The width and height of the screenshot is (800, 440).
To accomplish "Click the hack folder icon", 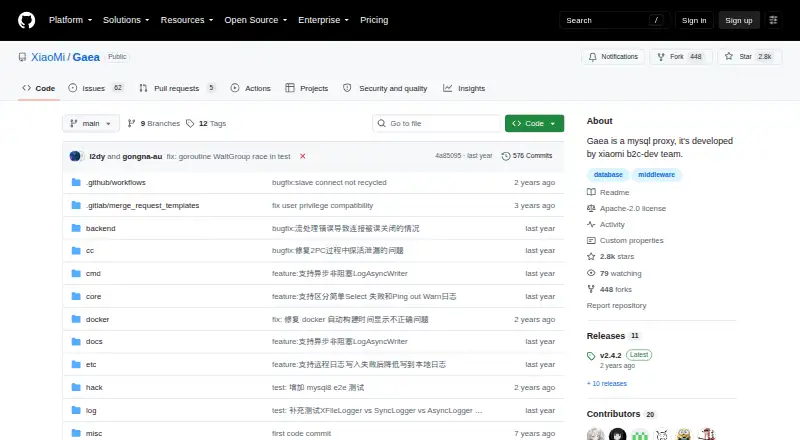I will coord(76,387).
